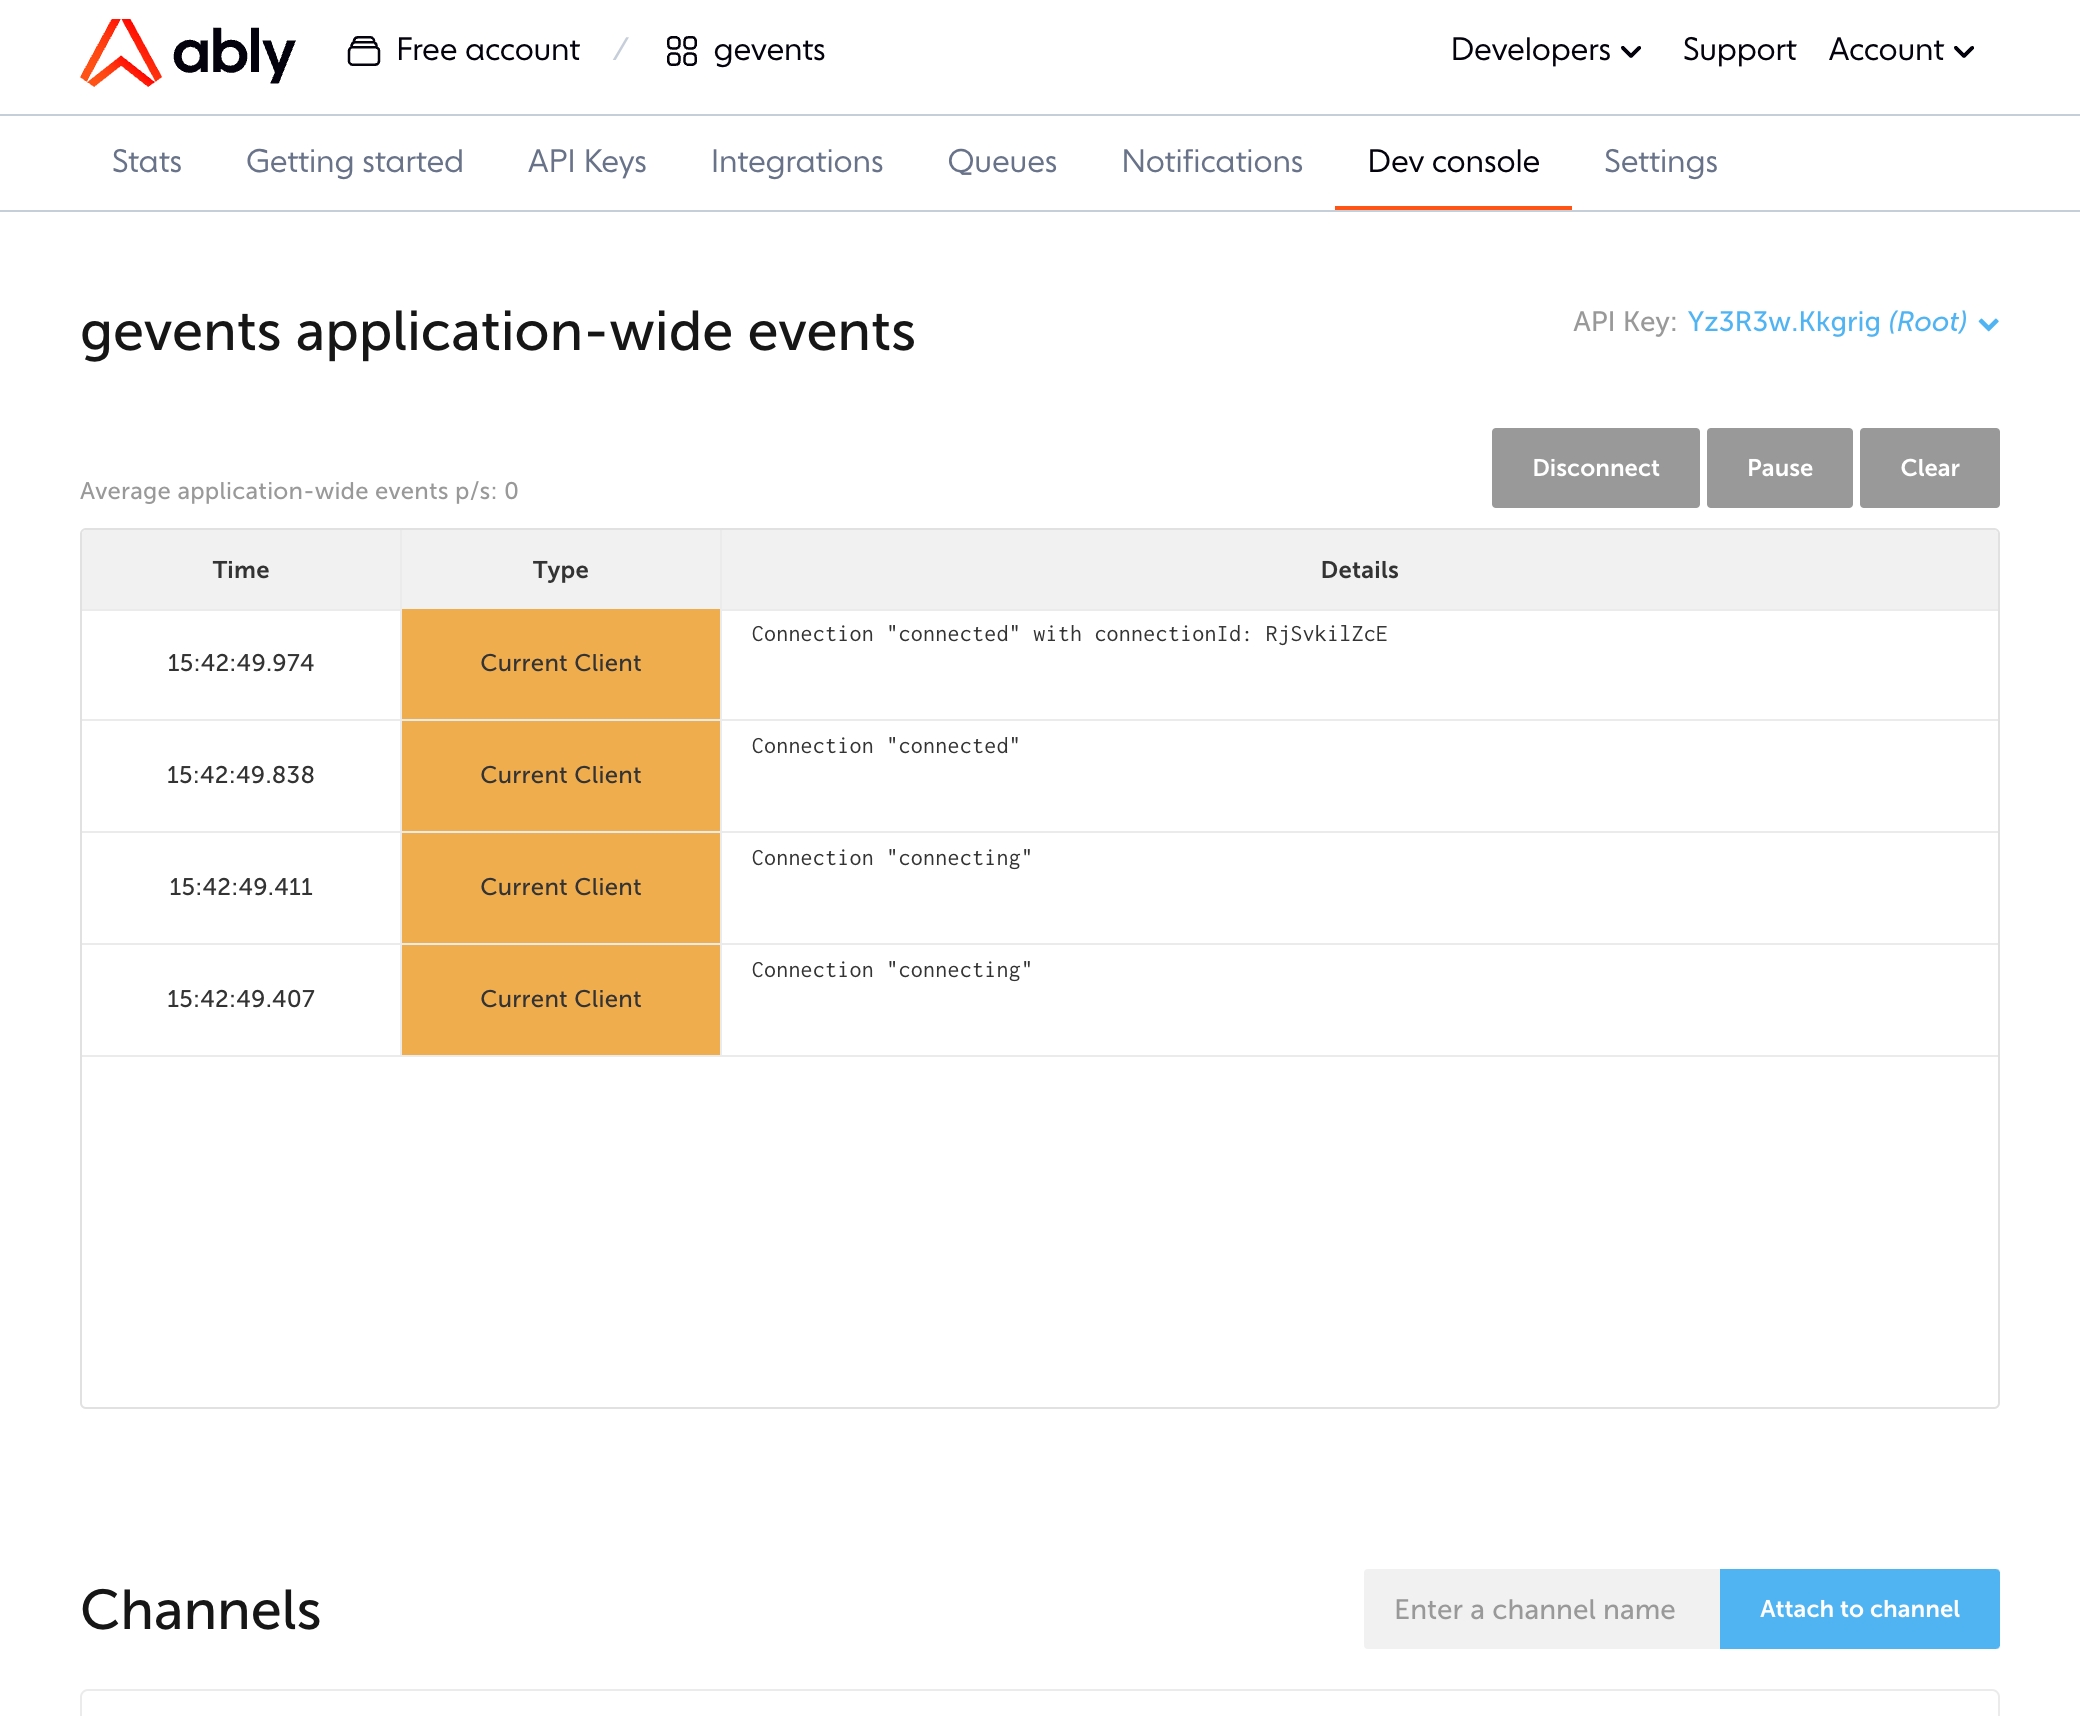Expand the Developers dropdown menu
Image resolution: width=2080 pixels, height=1716 pixels.
pyautogui.click(x=1545, y=50)
